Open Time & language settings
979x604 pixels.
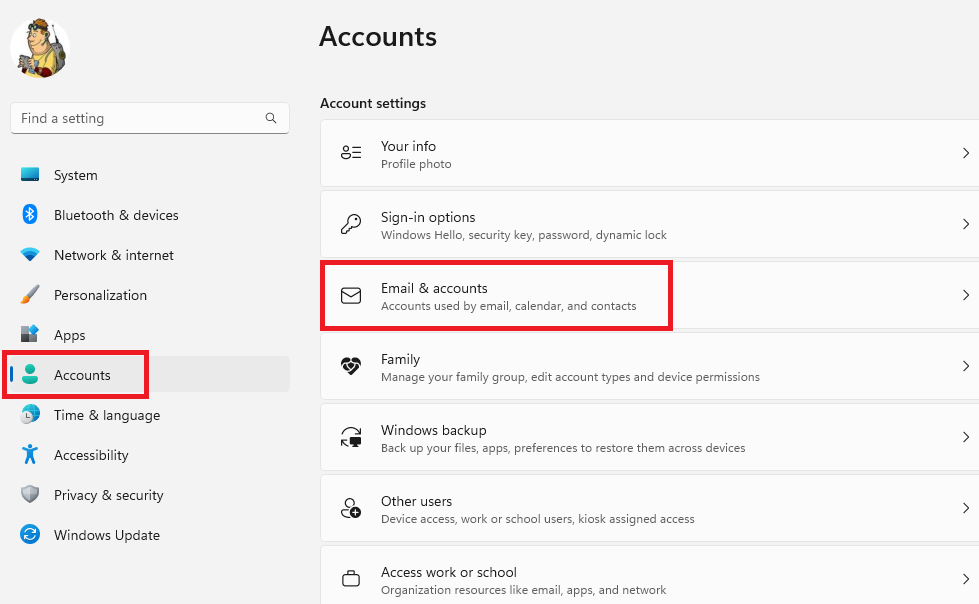(150, 415)
